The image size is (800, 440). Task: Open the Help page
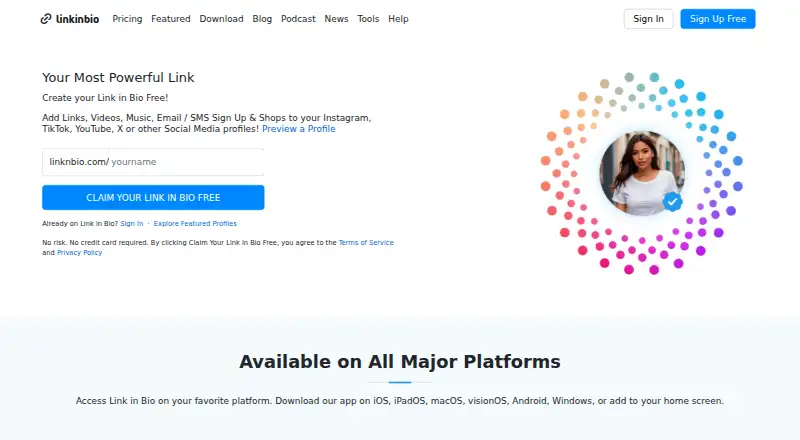pos(398,19)
